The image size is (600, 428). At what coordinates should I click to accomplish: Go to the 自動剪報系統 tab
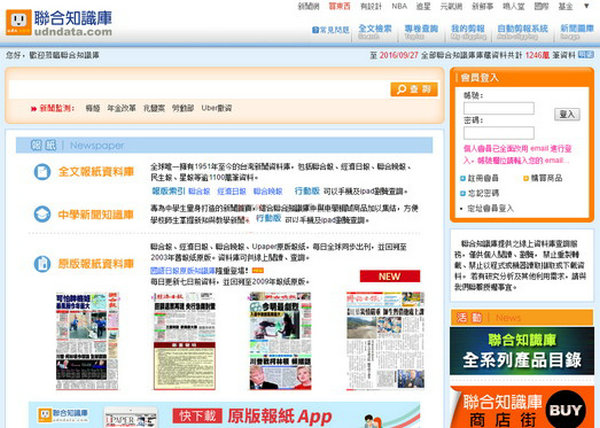[x=521, y=31]
